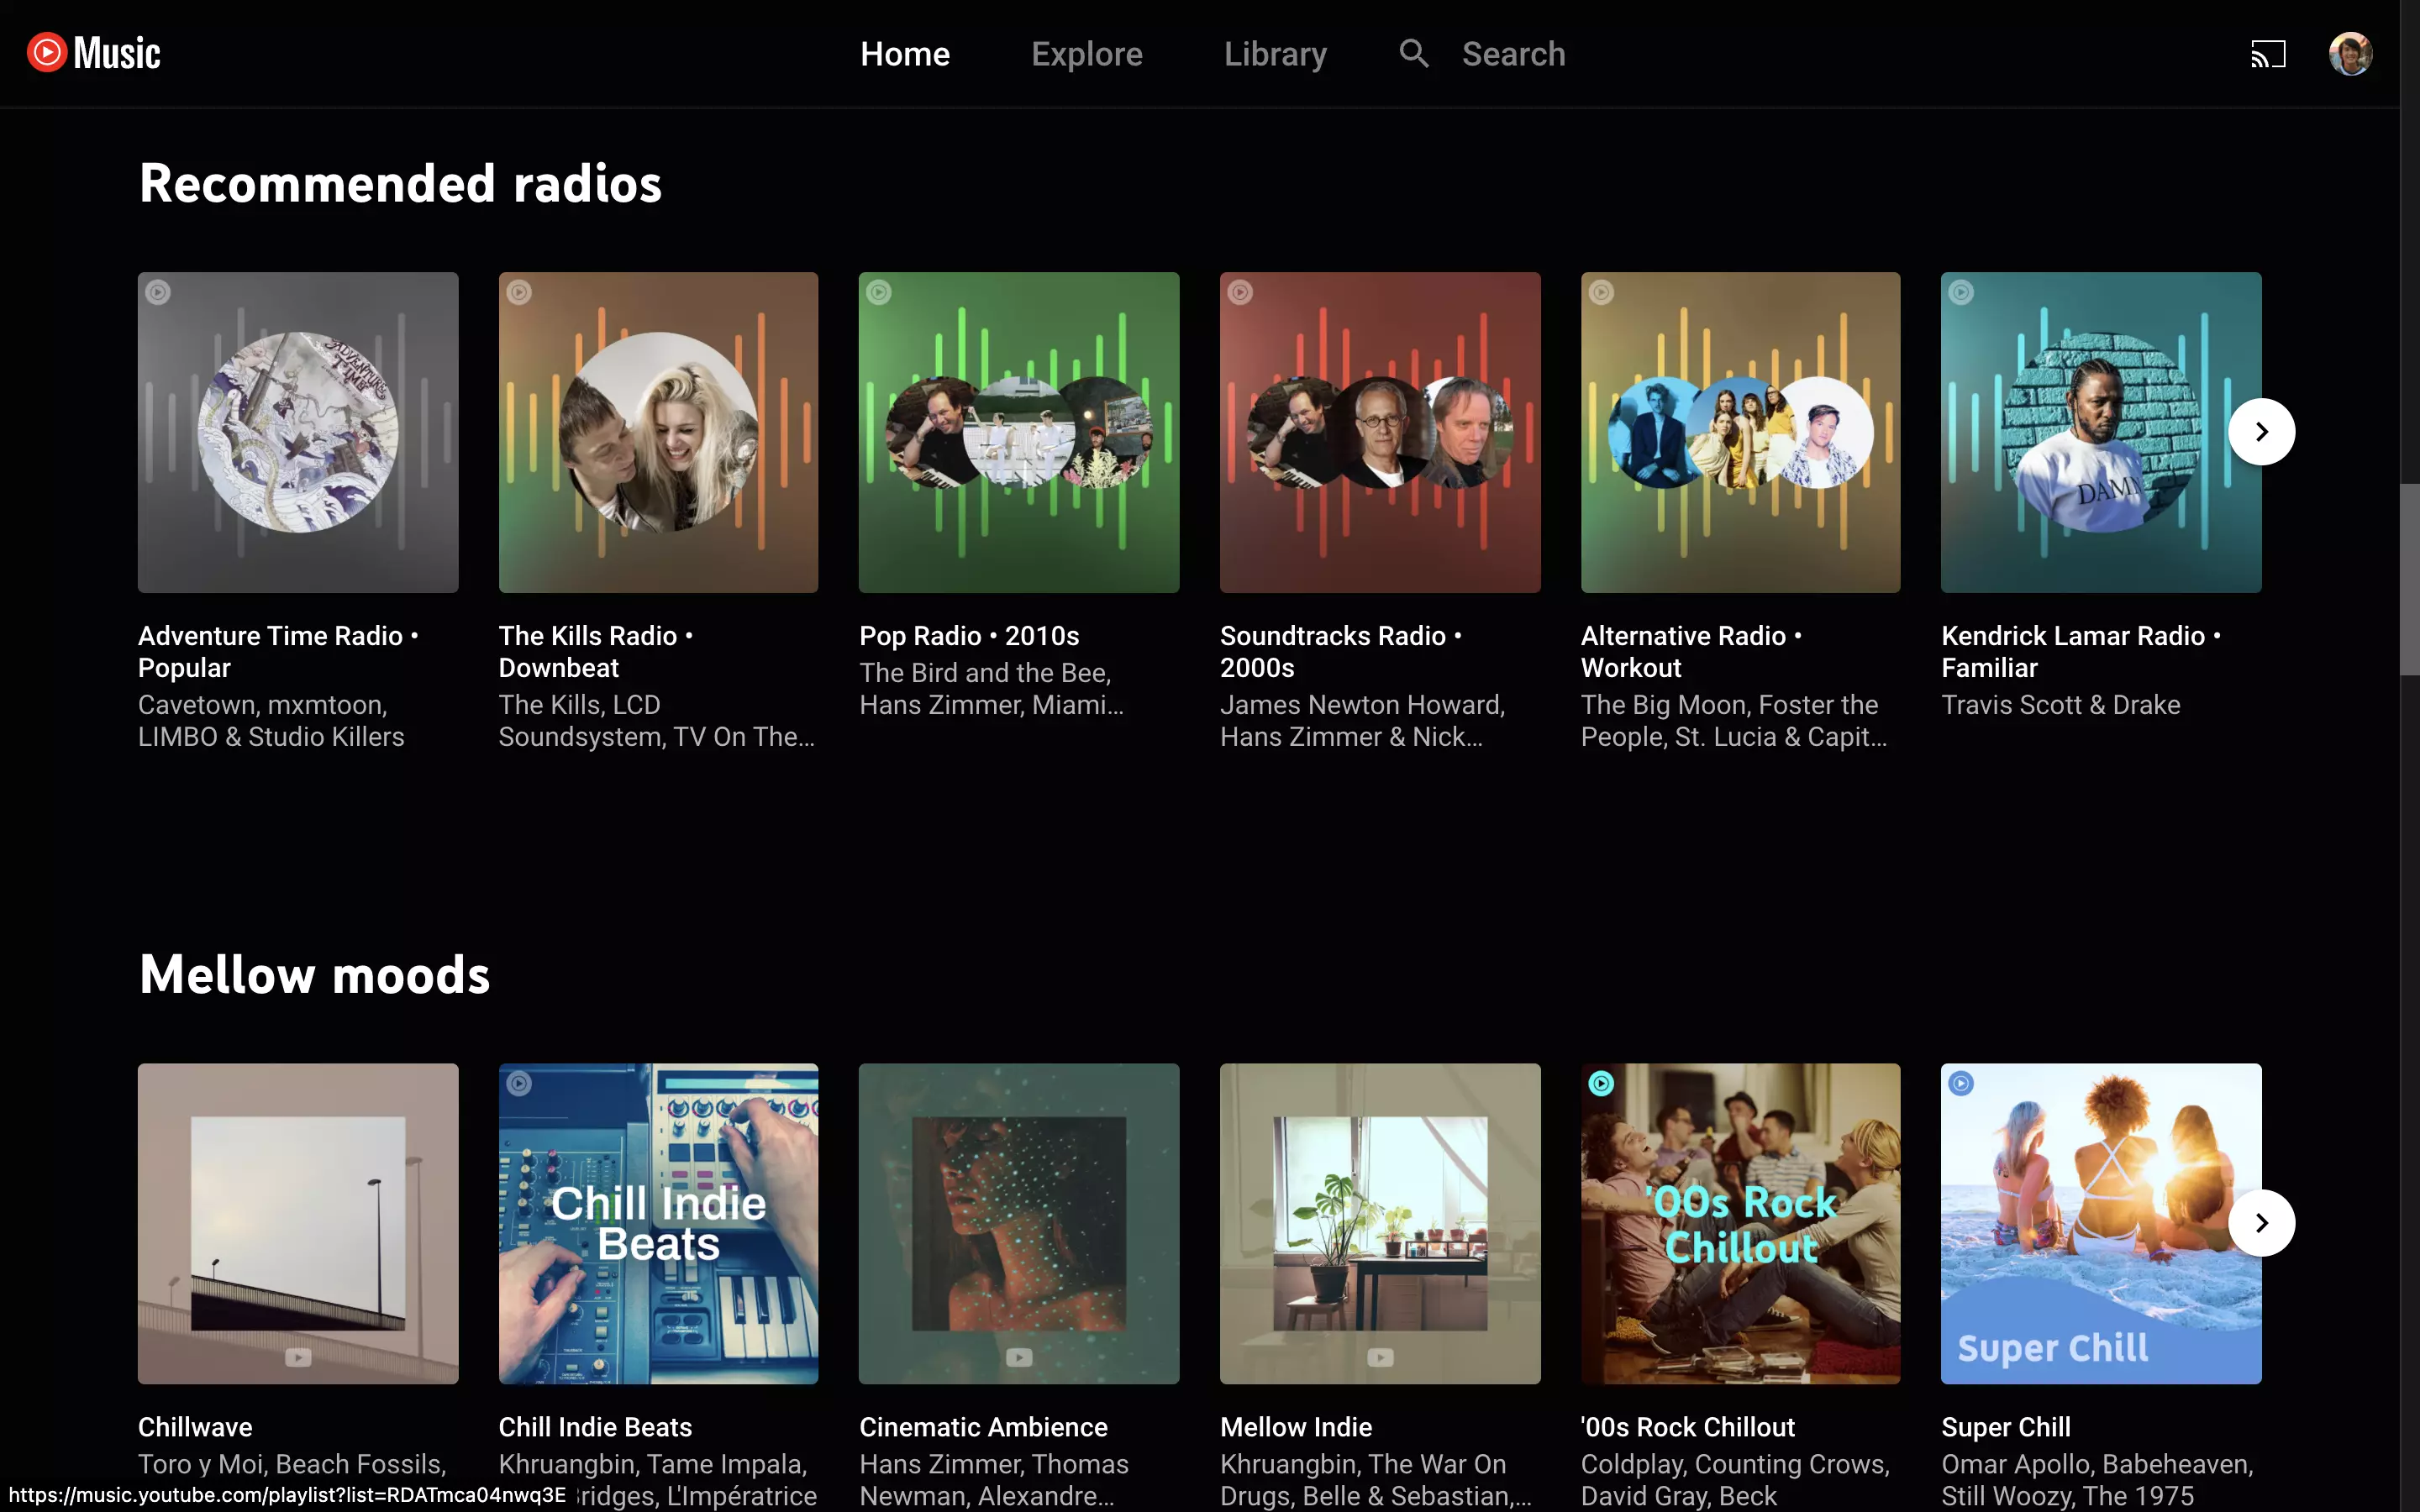This screenshot has height=1512, width=2420.
Task: Click the play button on Chill Indie Beats
Action: (519, 1084)
